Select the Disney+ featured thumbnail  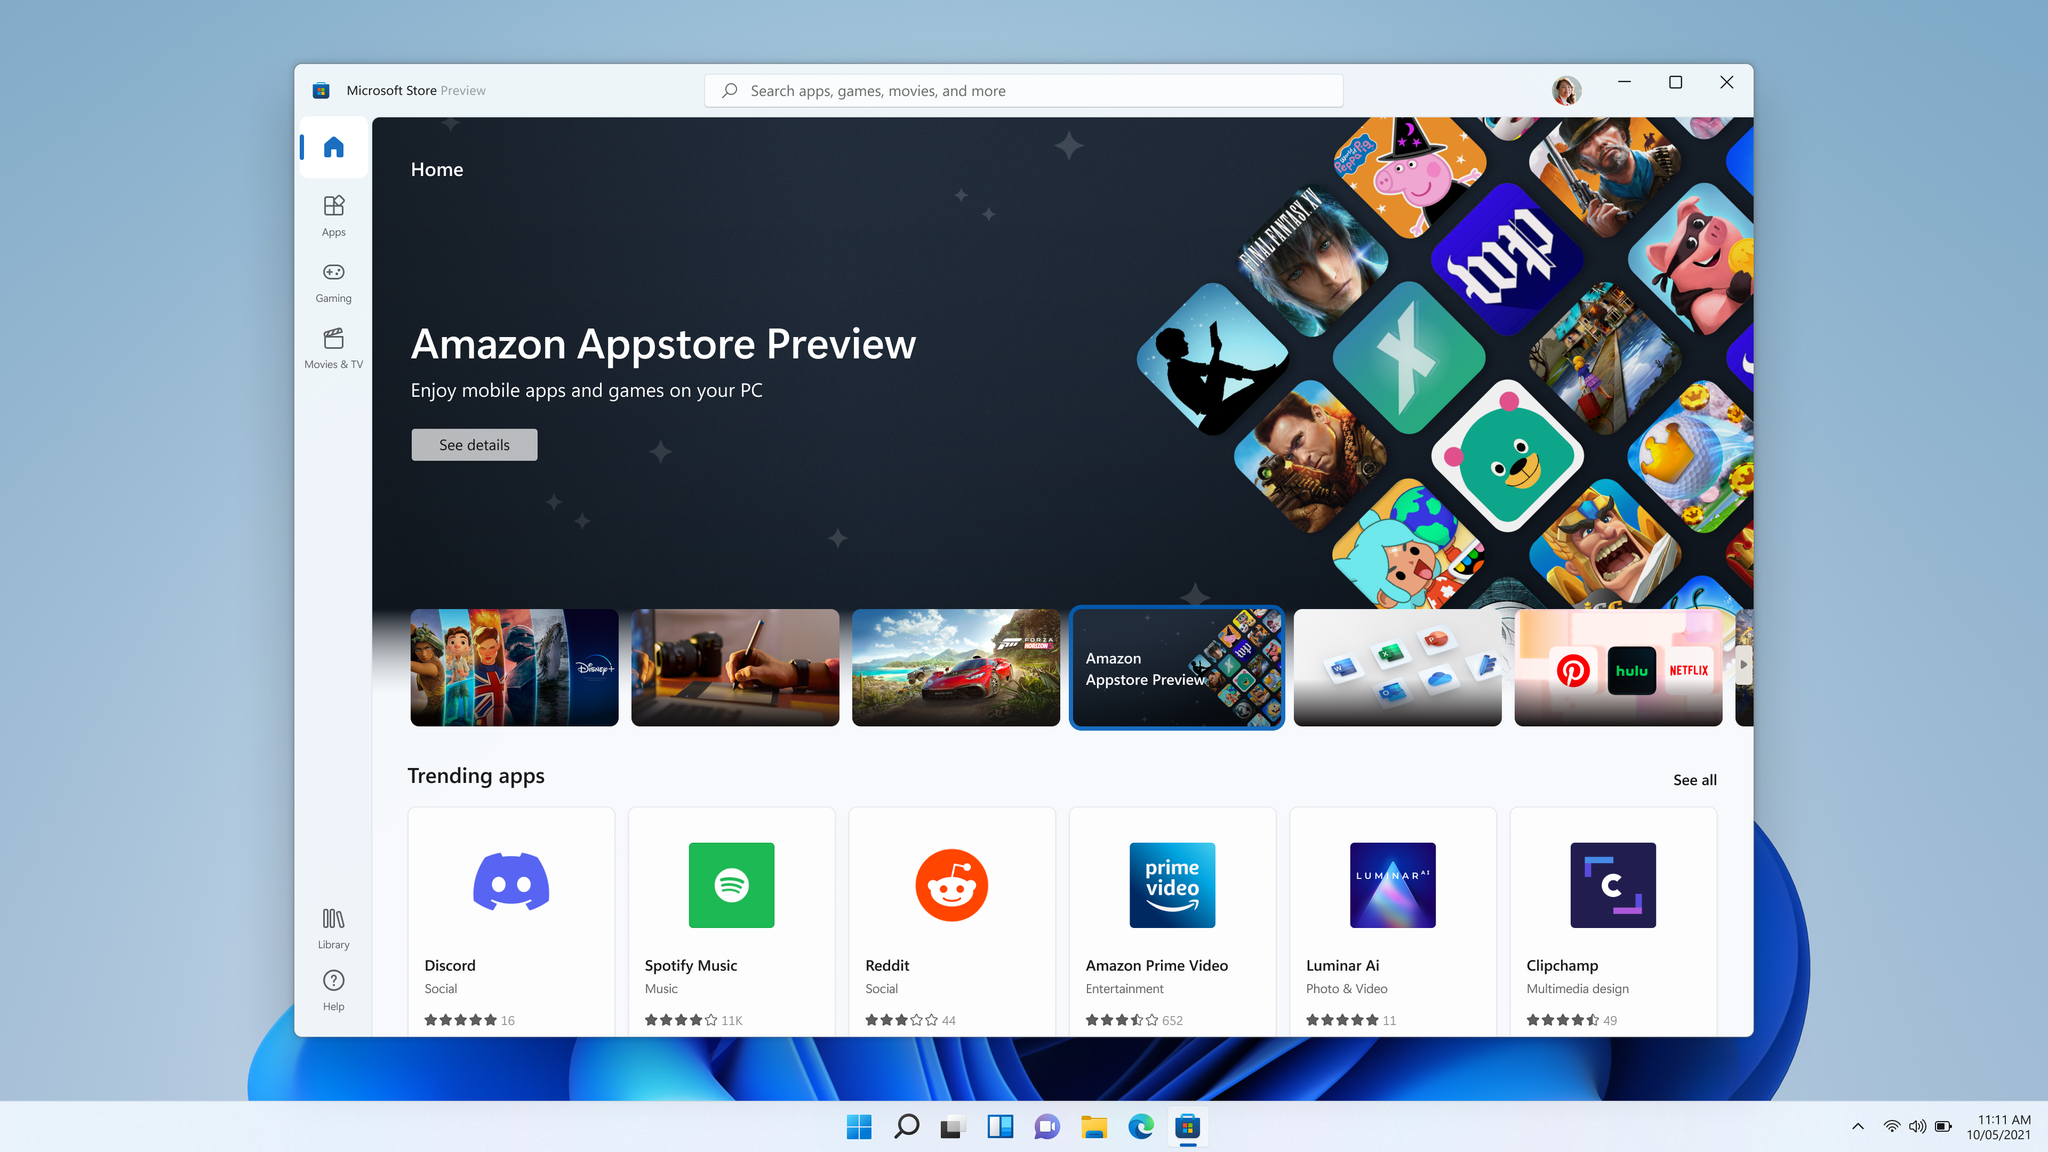point(513,668)
